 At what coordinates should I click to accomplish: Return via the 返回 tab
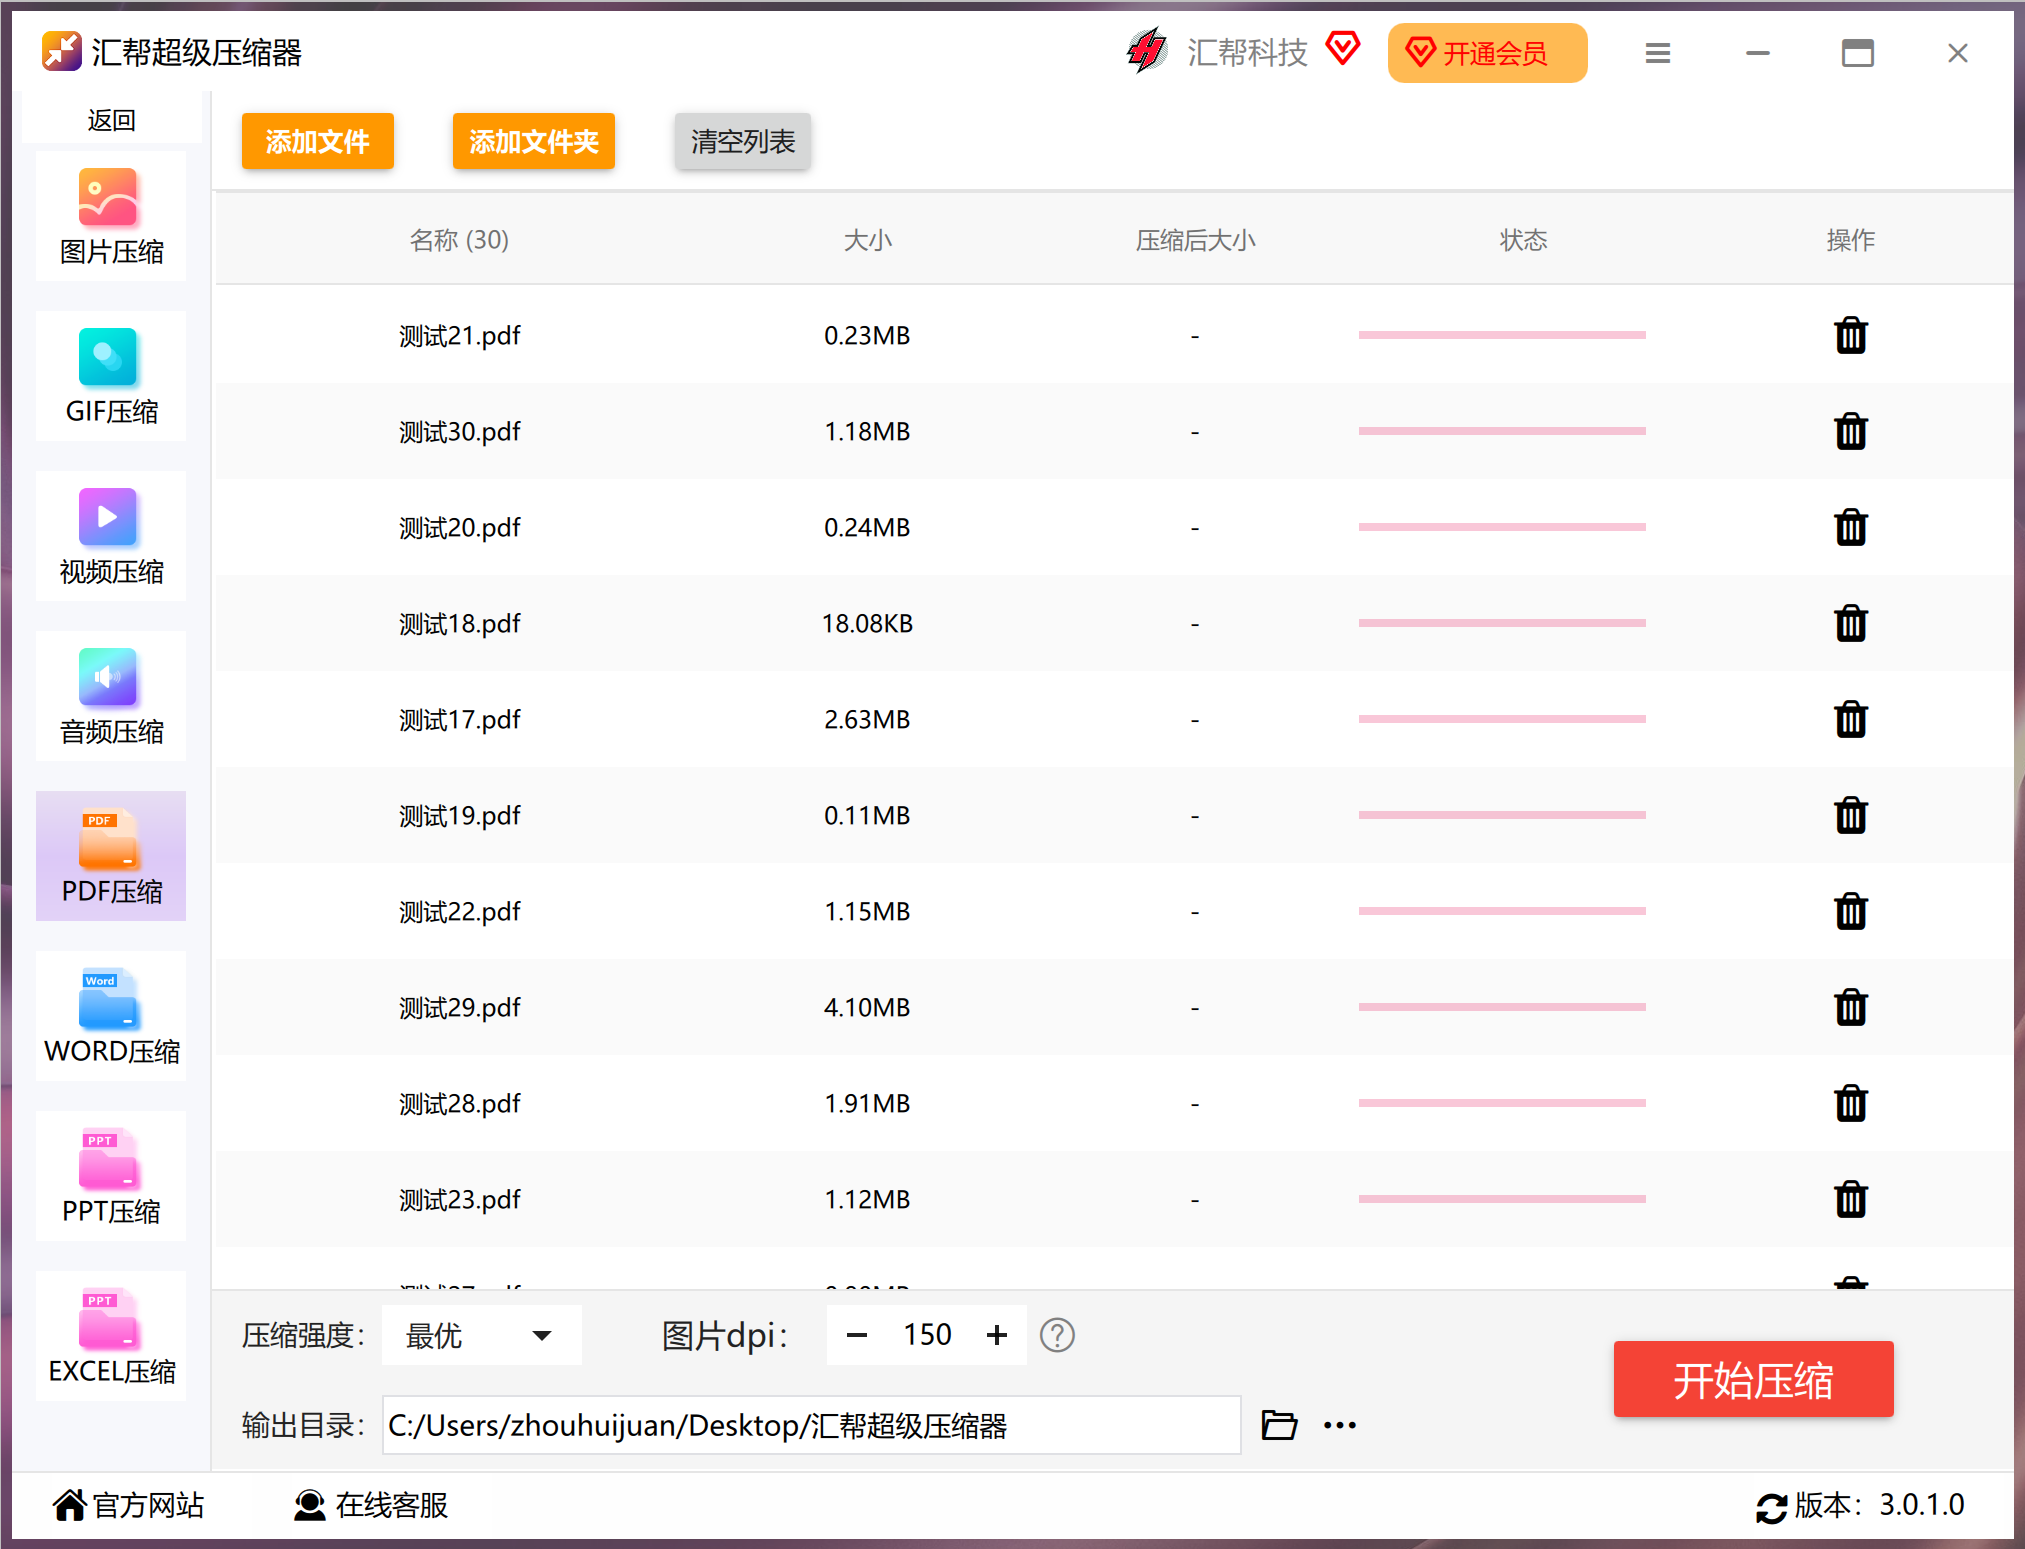(x=110, y=118)
